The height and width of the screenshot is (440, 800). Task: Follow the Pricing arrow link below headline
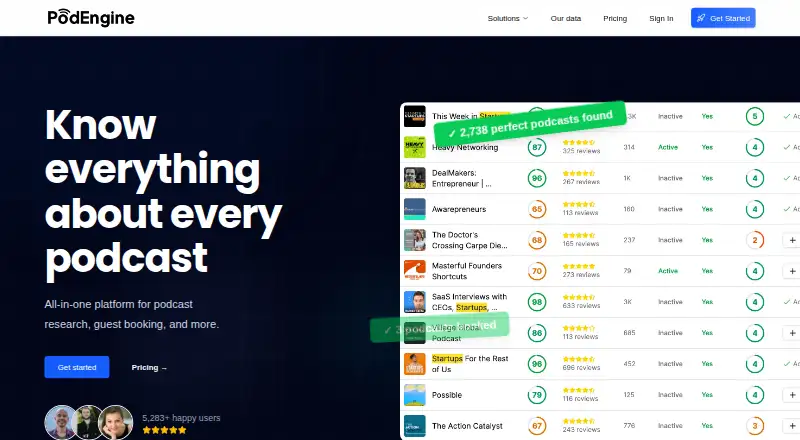click(149, 368)
